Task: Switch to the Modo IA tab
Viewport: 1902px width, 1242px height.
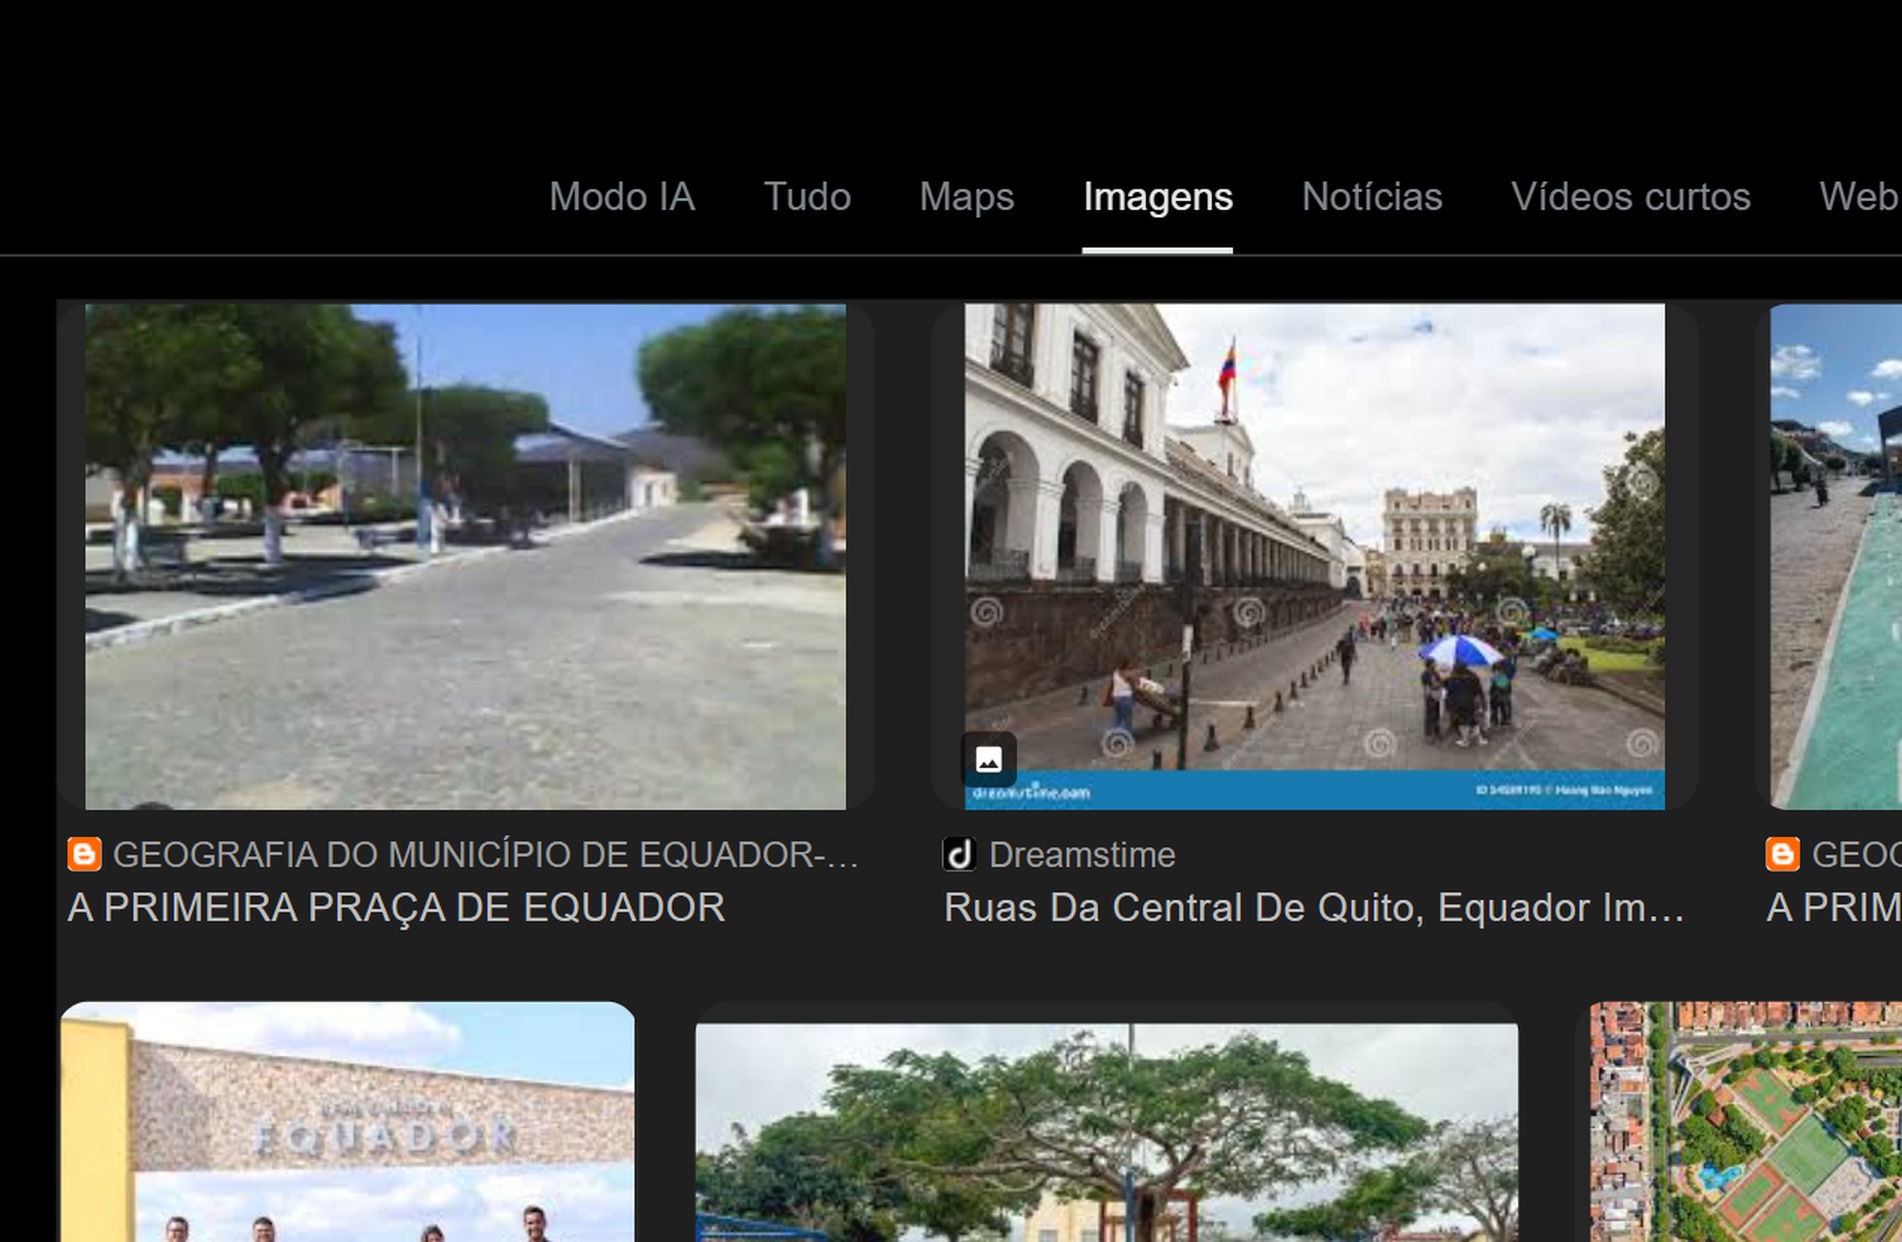Action: click(621, 197)
